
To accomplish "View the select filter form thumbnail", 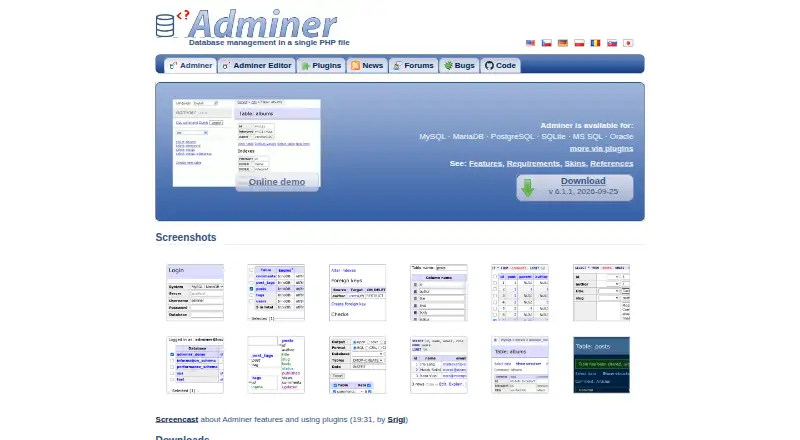I will pos(602,292).
